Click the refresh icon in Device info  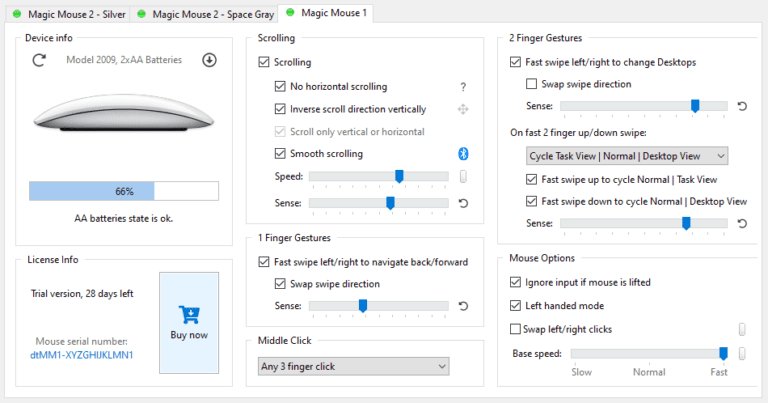(x=40, y=60)
